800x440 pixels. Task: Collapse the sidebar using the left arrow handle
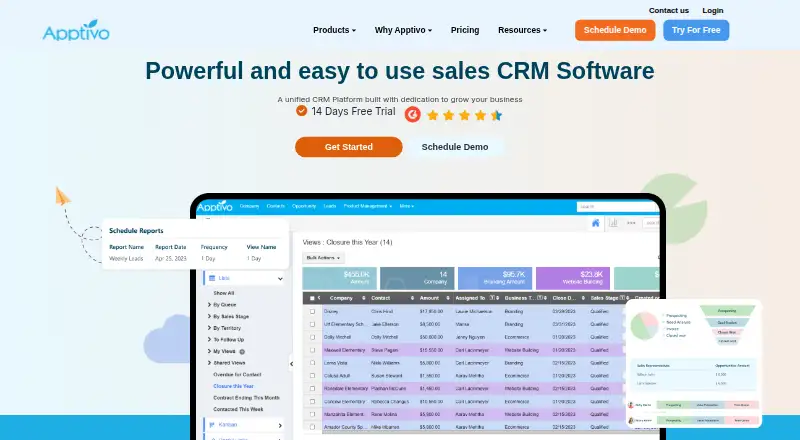(291, 364)
